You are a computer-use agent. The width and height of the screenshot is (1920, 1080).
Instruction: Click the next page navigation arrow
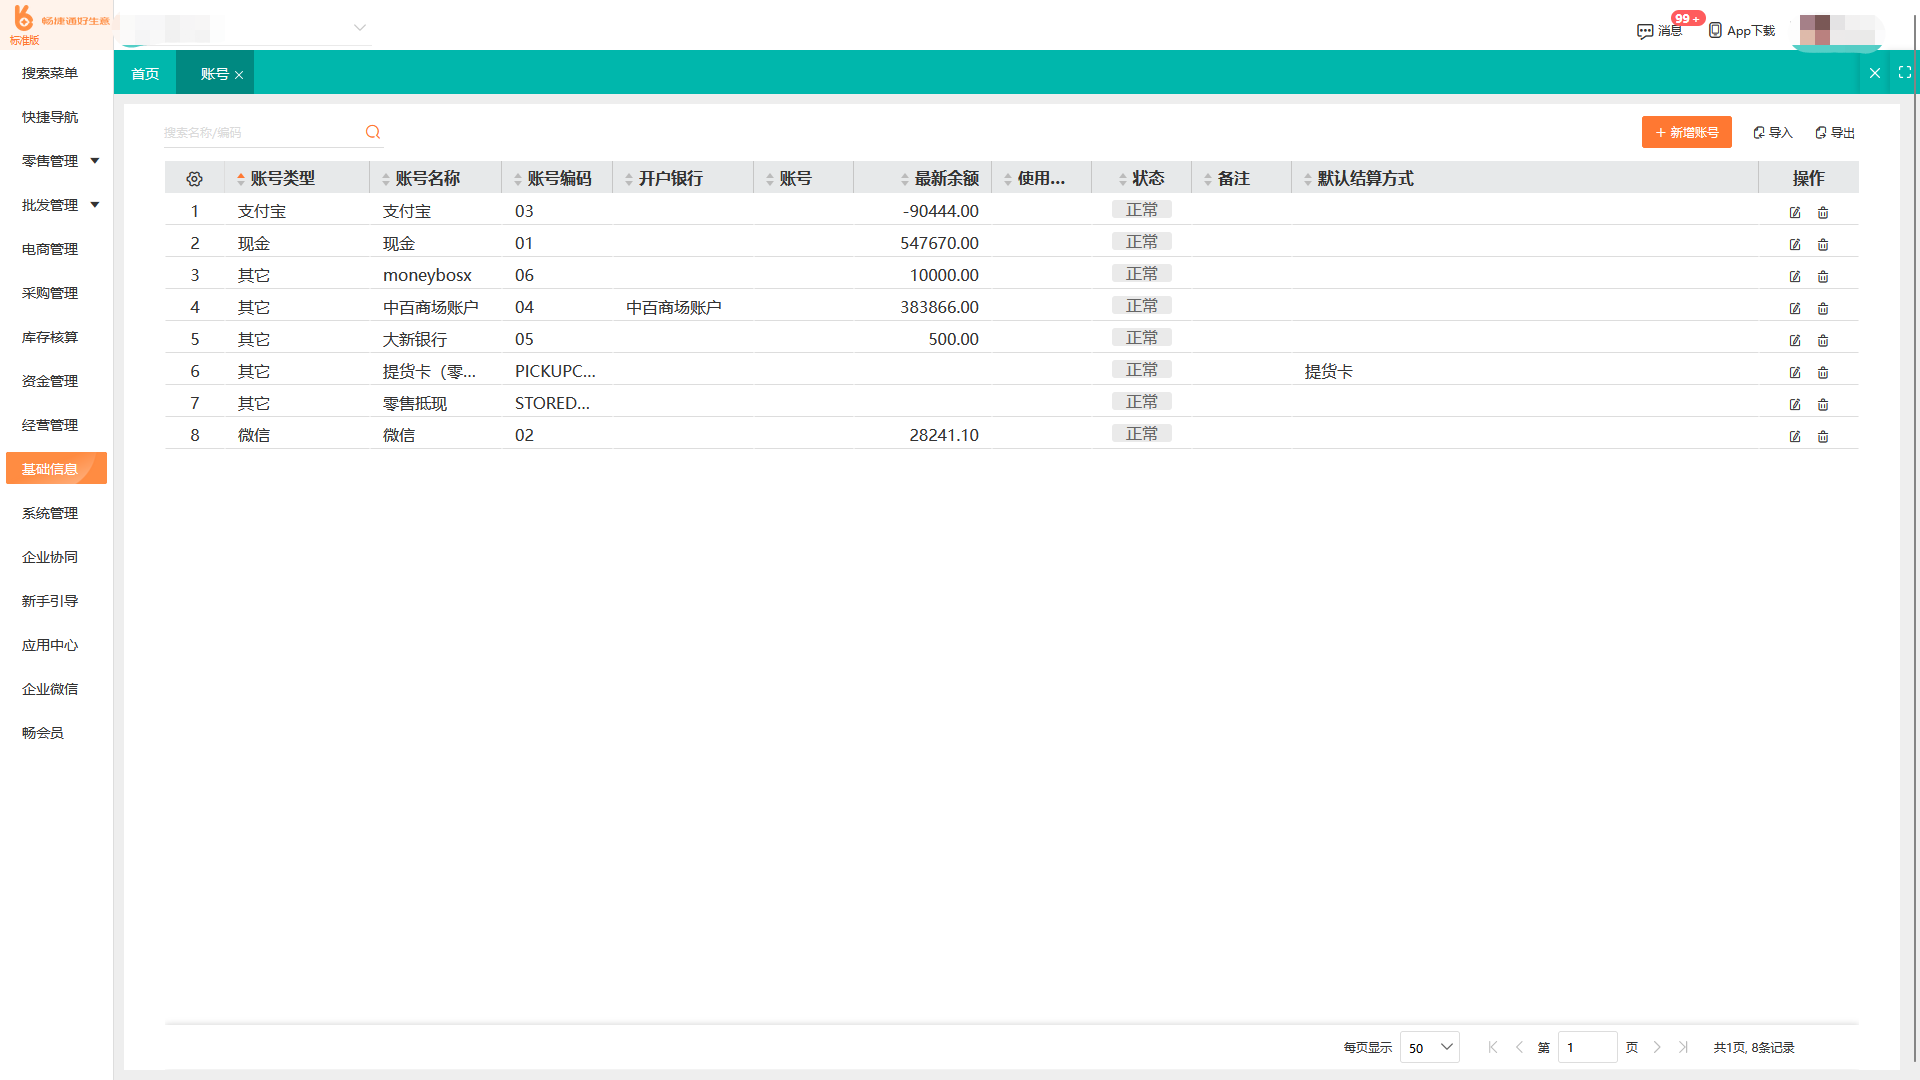tap(1658, 1047)
